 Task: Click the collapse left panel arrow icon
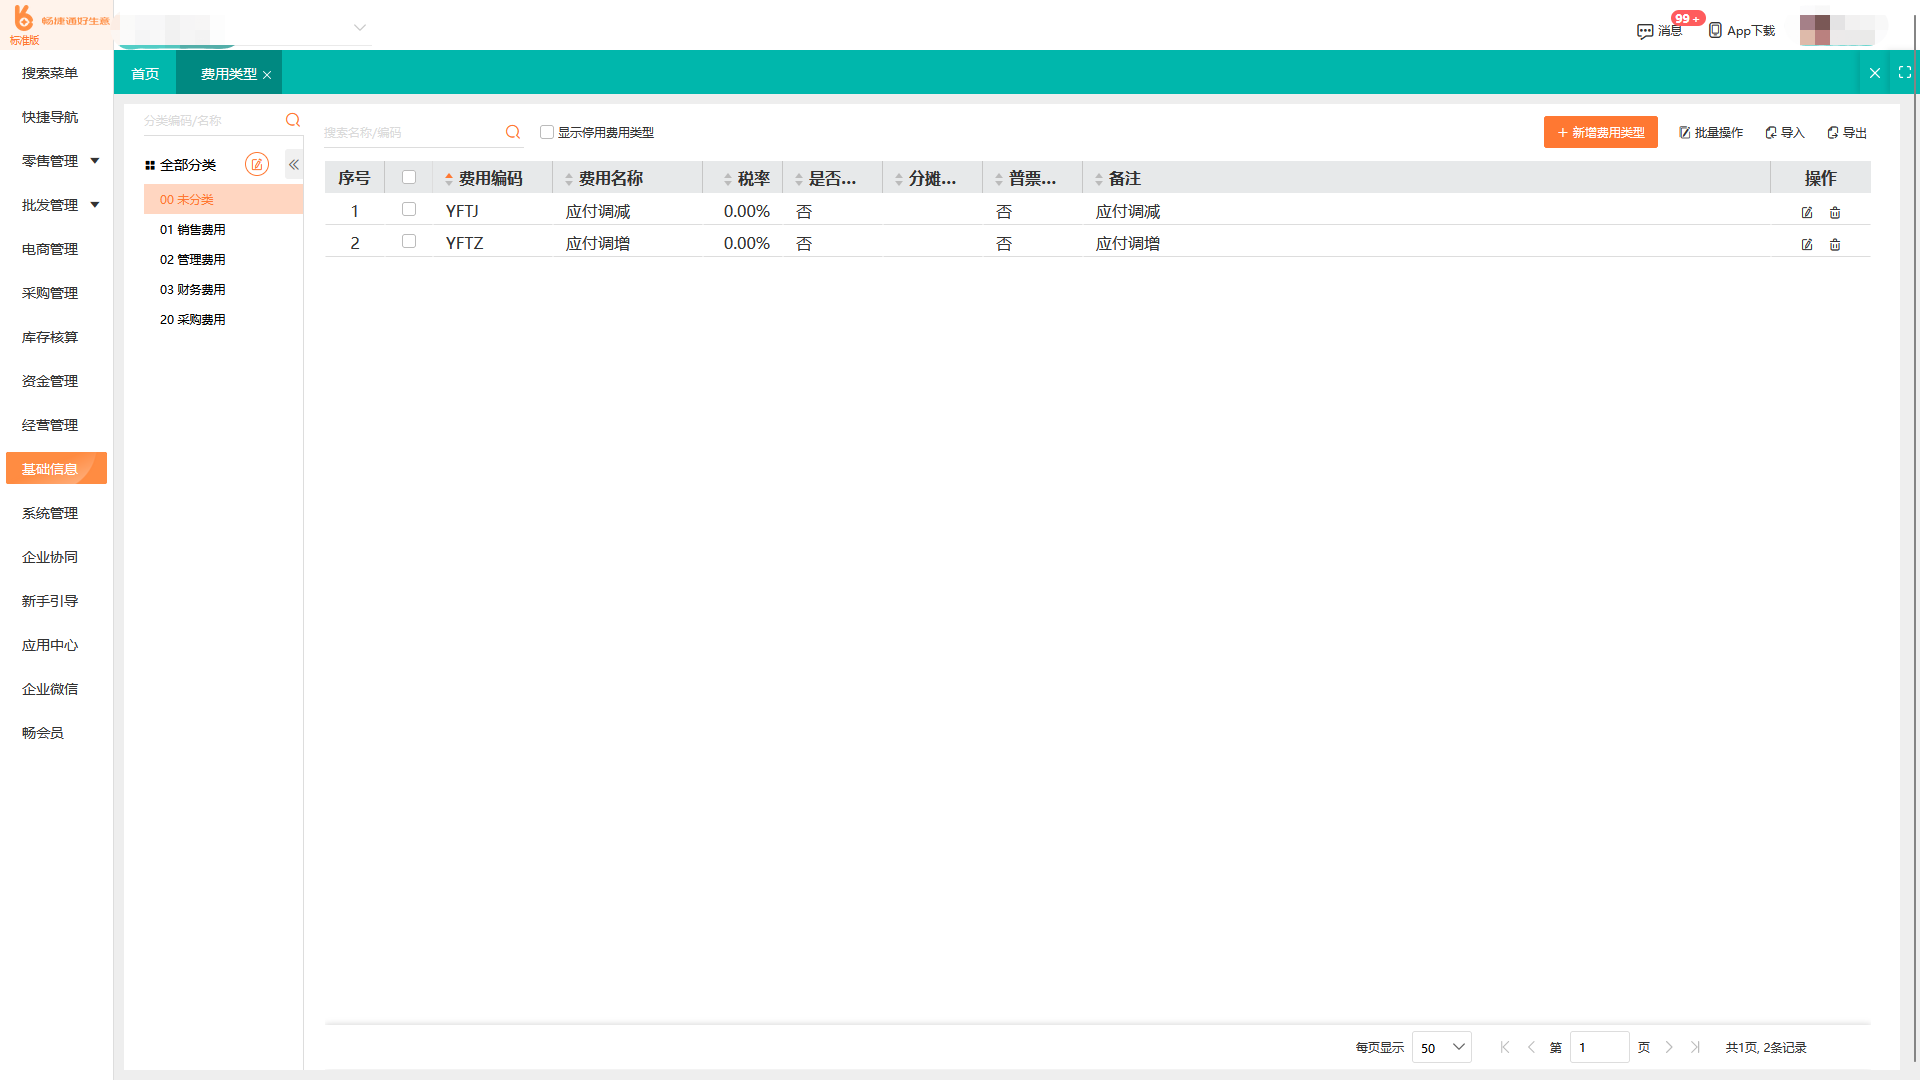(x=293, y=165)
